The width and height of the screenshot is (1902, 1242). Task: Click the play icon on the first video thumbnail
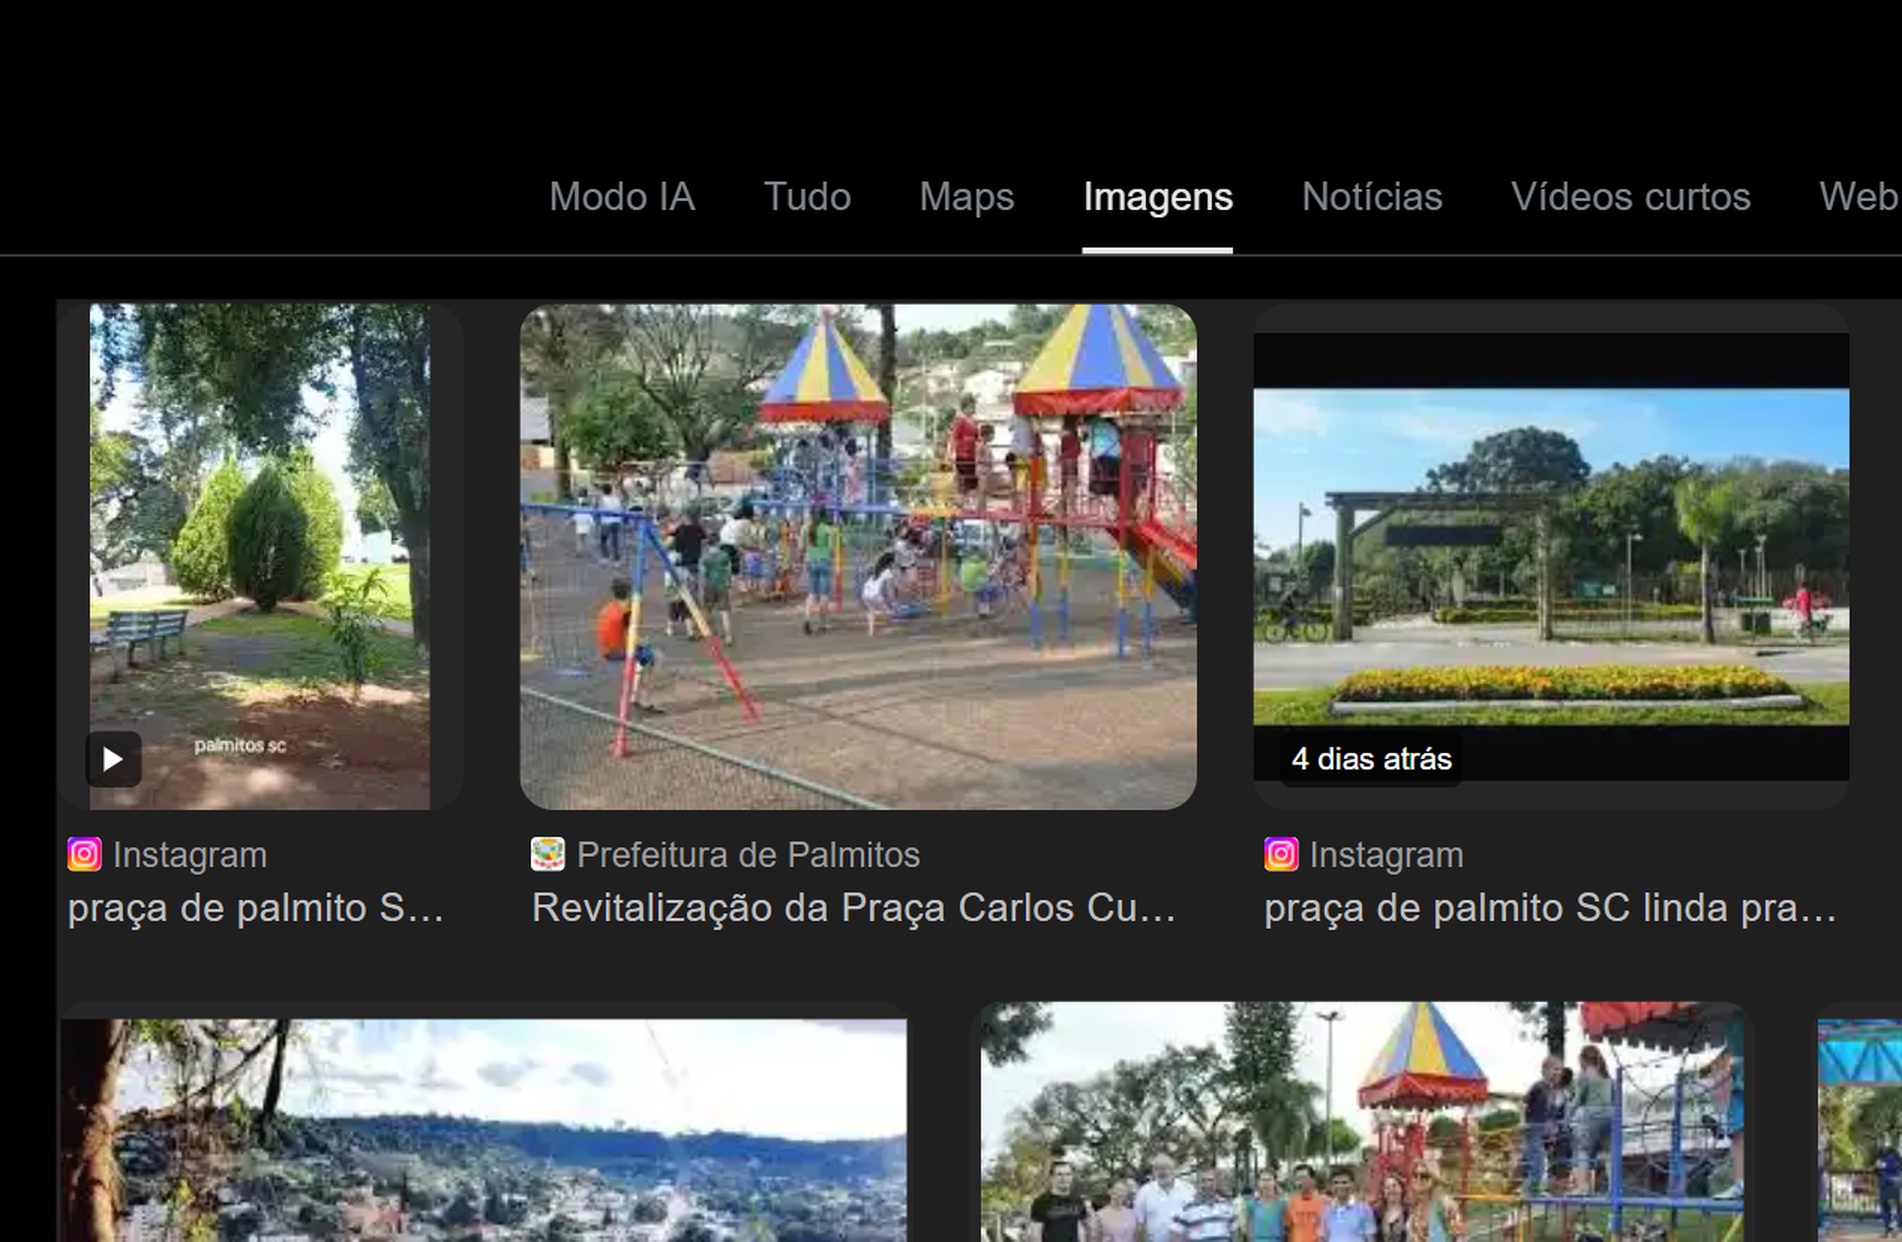[112, 759]
